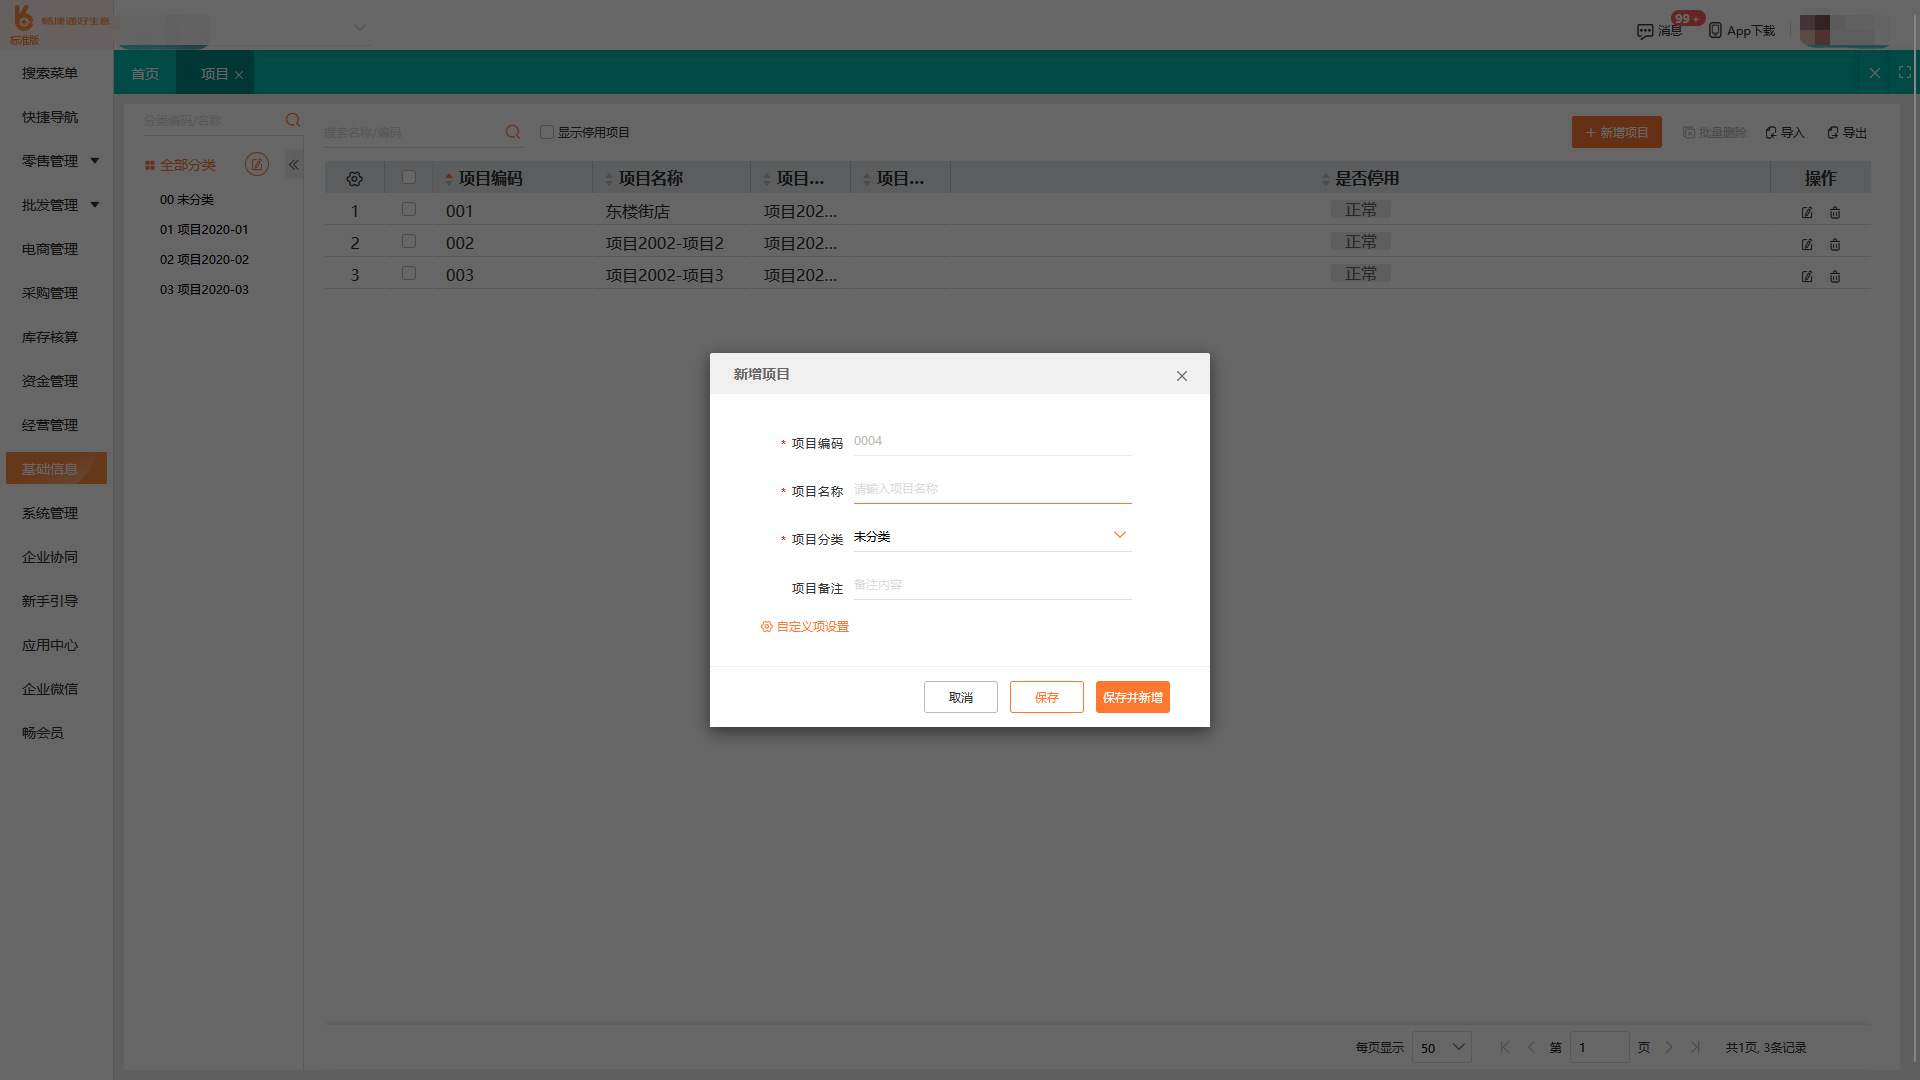Switch to 首页 tab
The width and height of the screenshot is (1920, 1080).
click(145, 73)
